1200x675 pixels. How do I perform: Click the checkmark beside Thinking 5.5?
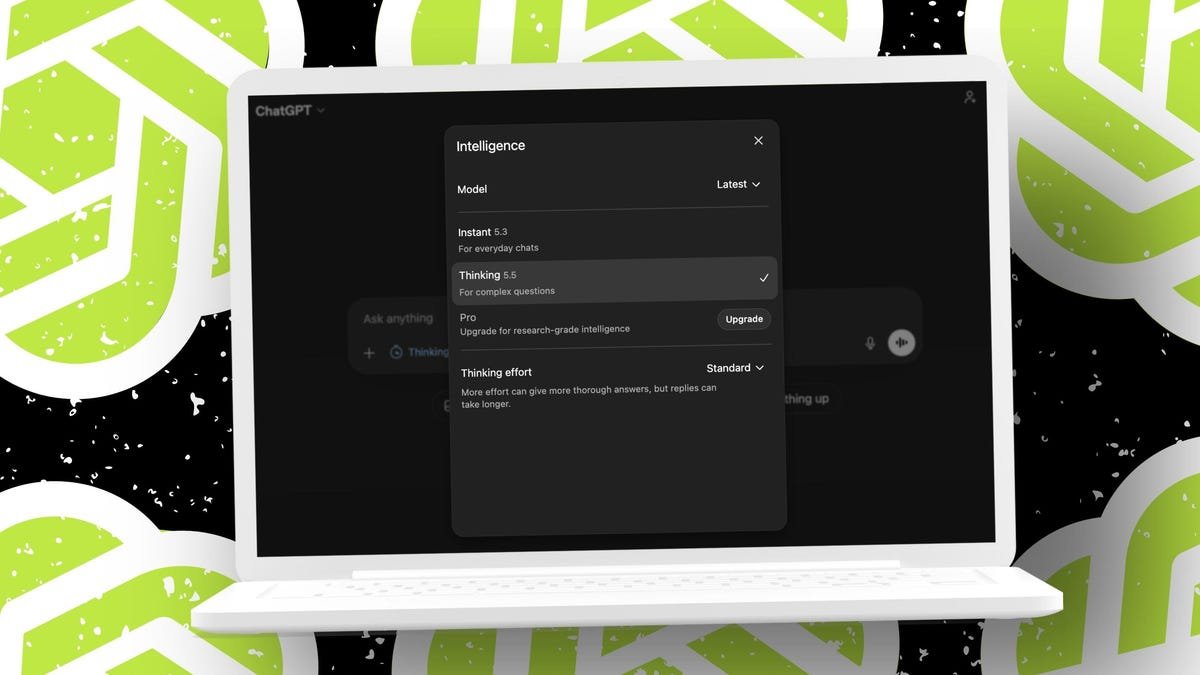(764, 278)
